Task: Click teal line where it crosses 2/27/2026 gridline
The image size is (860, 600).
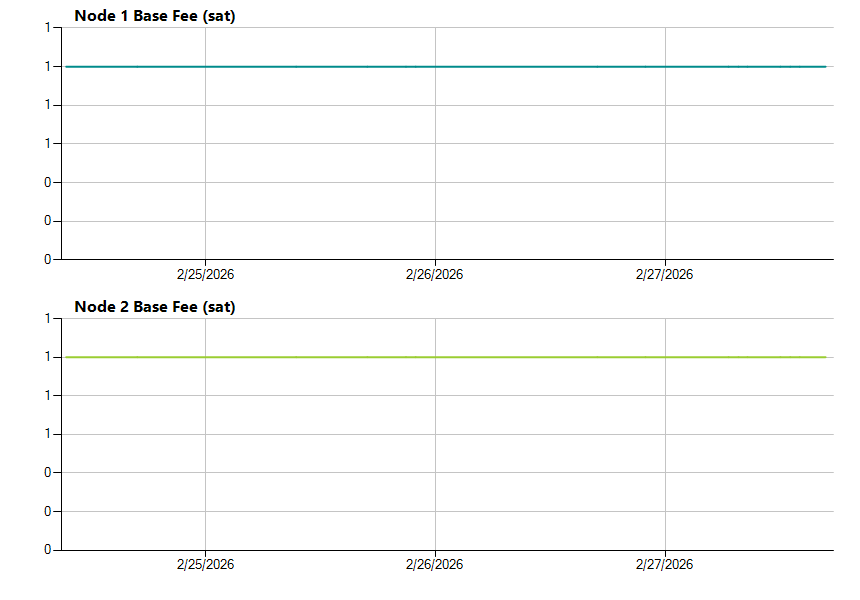Action: (665, 66)
